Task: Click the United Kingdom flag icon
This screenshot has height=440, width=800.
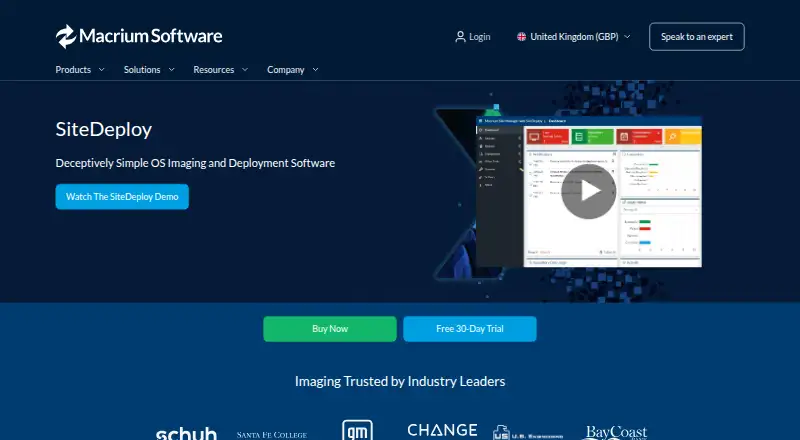Action: pyautogui.click(x=521, y=37)
